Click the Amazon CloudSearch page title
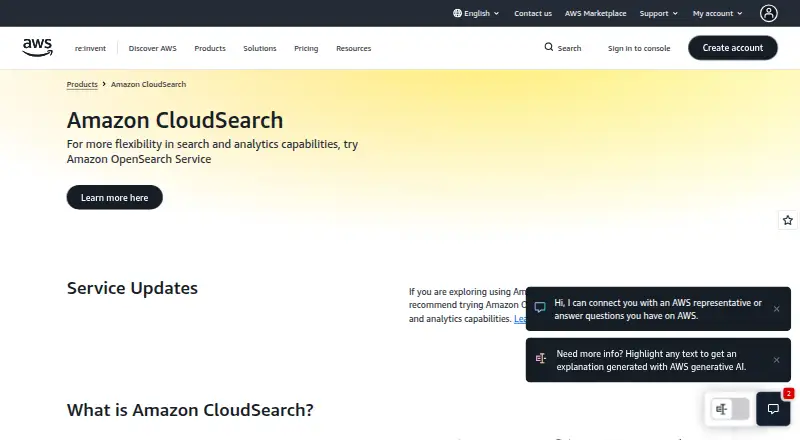 tap(175, 120)
